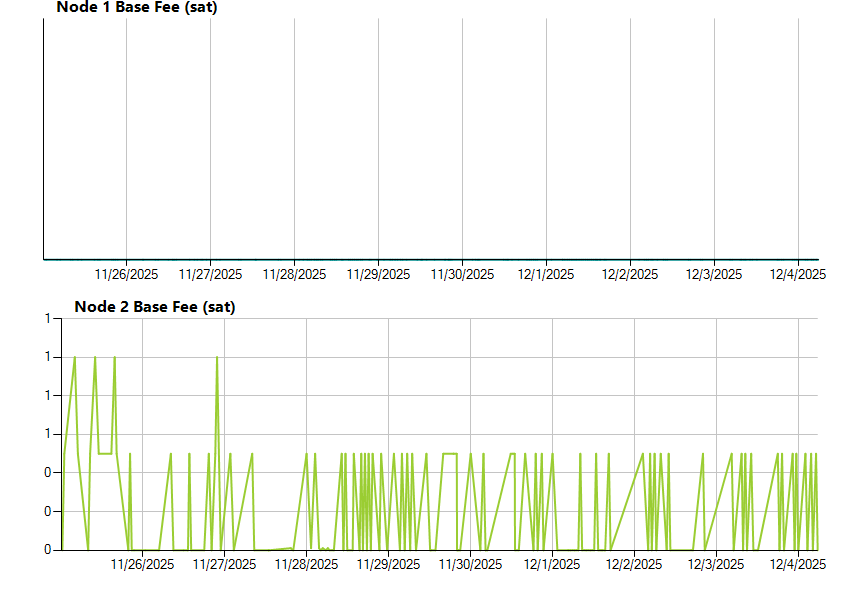The height and width of the screenshot is (600, 860).
Task: Click the tall green spike near 11/27/2025
Action: tap(217, 358)
